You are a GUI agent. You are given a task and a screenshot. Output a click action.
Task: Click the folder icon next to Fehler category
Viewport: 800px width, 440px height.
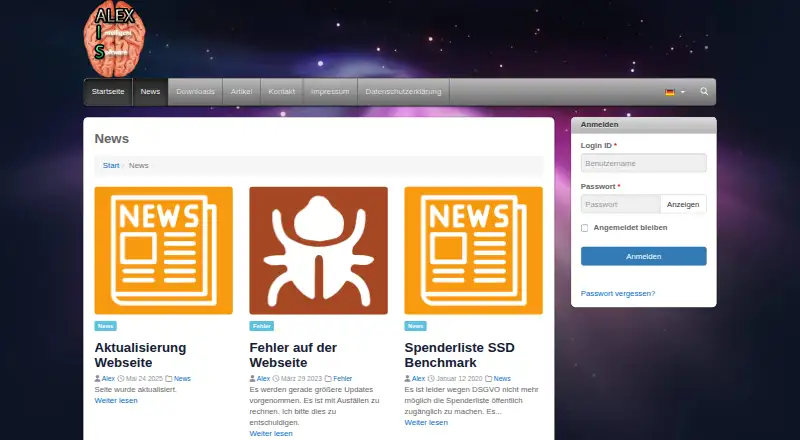329,379
